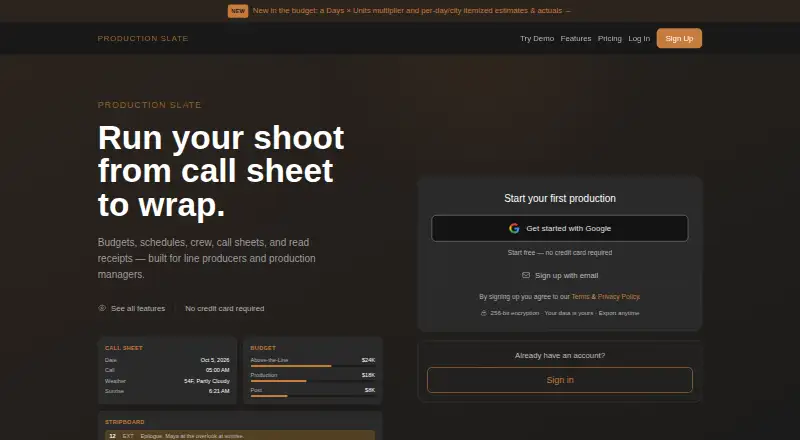Follow the See all features link
The image size is (800, 440).
tap(132, 308)
